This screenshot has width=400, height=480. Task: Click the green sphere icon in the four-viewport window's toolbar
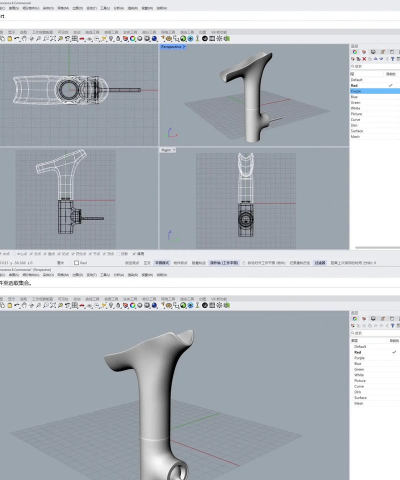tap(183, 39)
